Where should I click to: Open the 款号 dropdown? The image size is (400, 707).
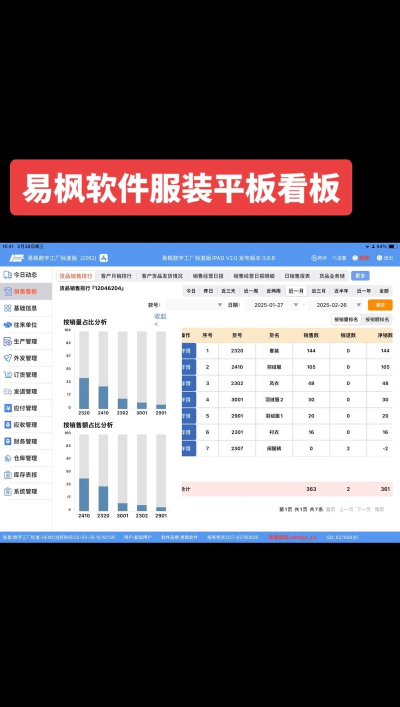(x=194, y=305)
